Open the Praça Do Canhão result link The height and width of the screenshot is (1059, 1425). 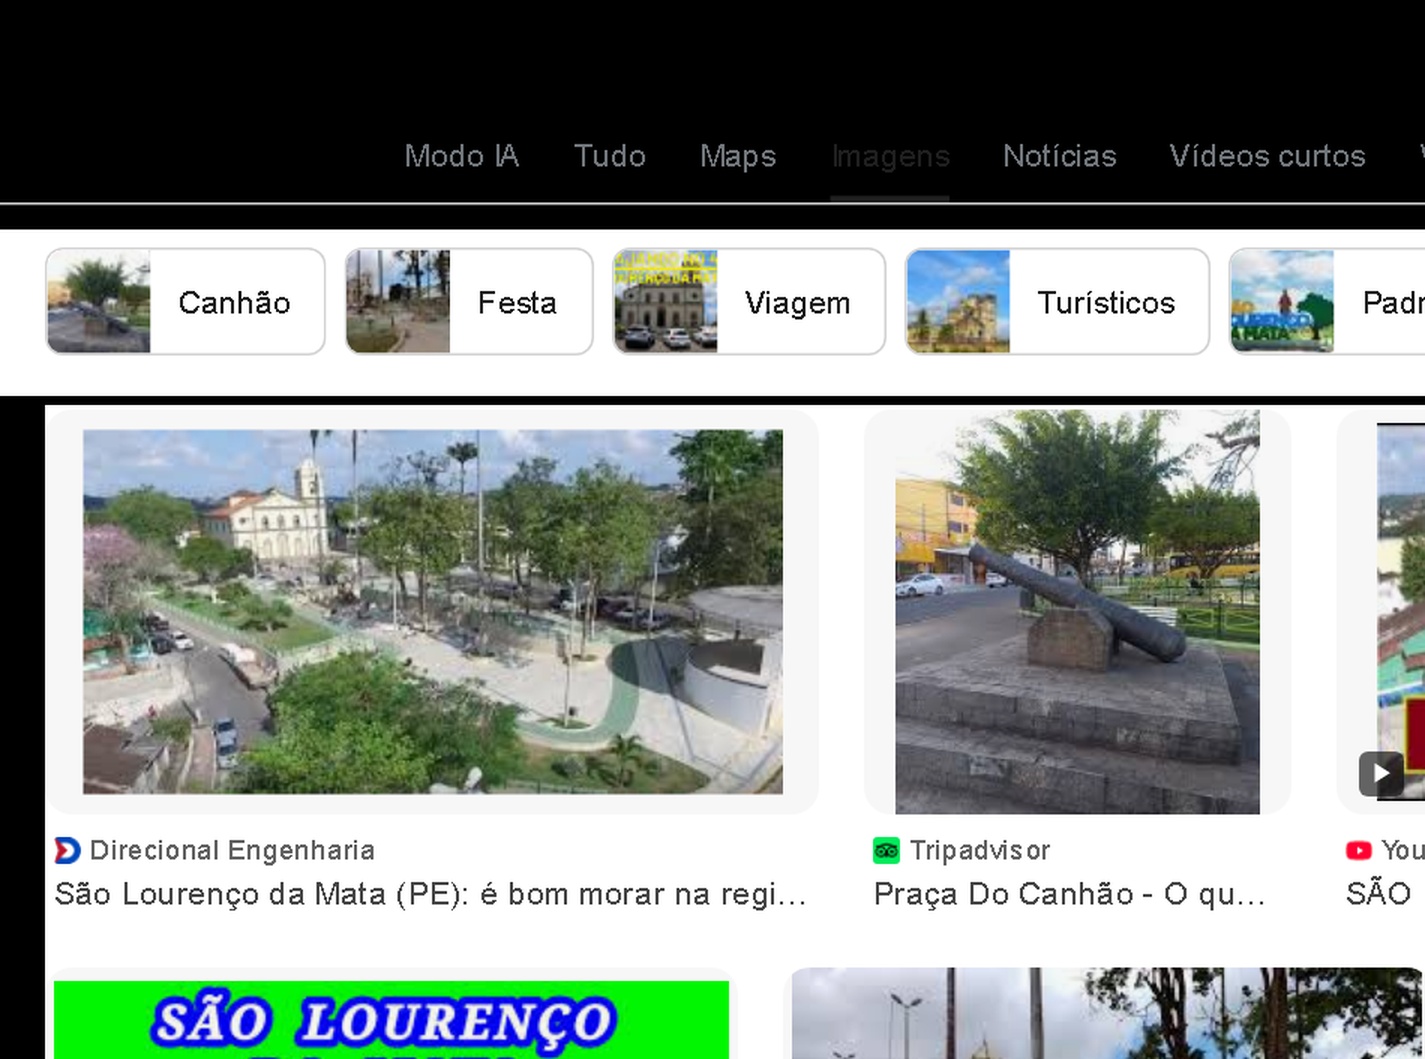[1069, 894]
